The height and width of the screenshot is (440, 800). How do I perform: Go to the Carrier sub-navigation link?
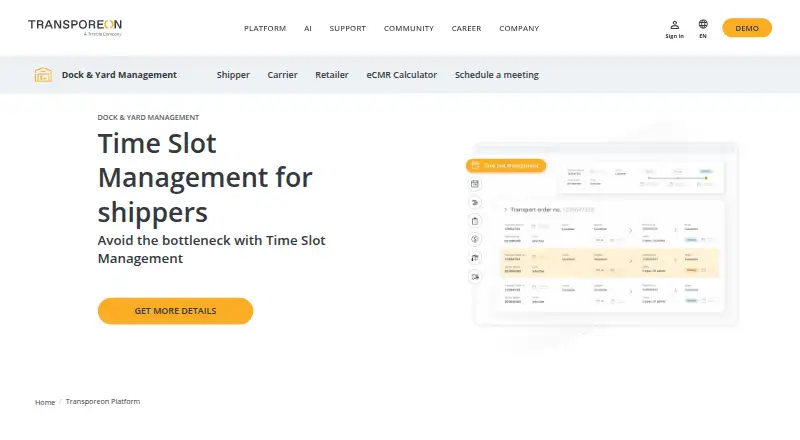(282, 75)
